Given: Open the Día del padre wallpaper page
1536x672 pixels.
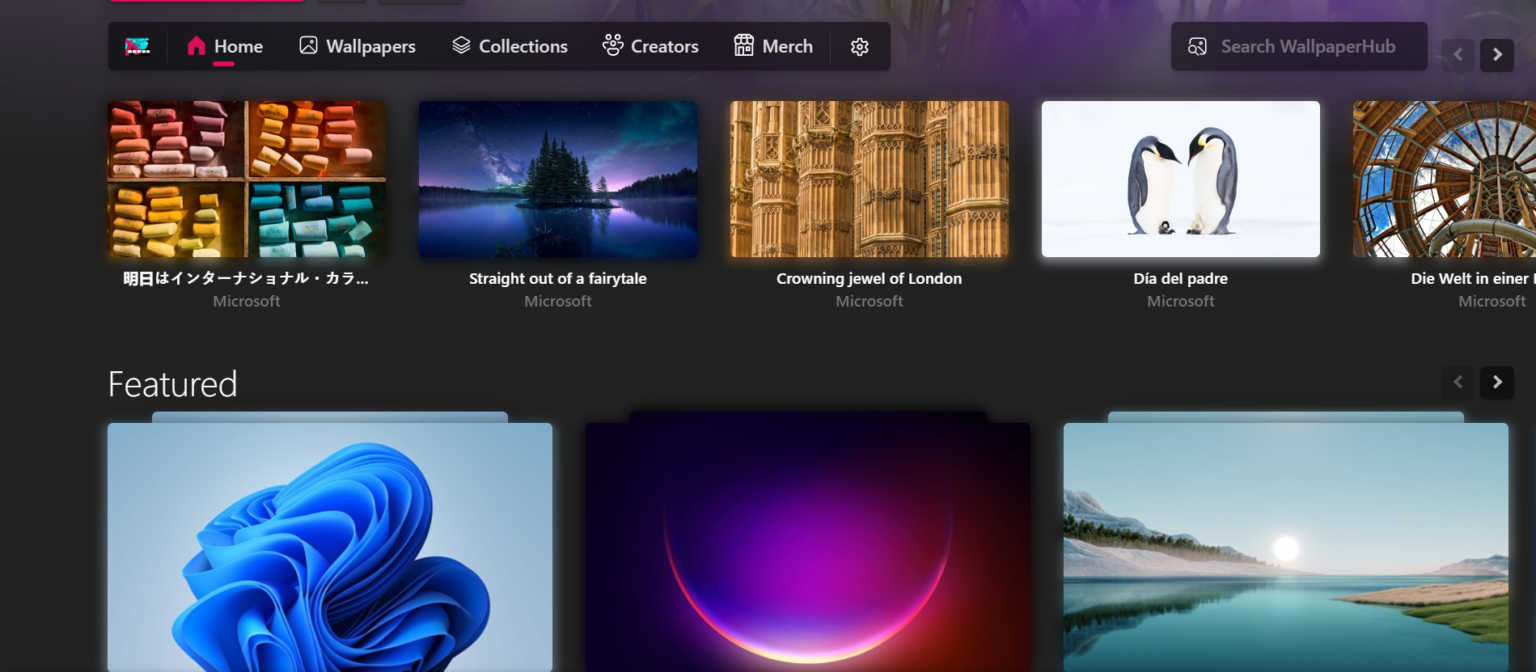Looking at the screenshot, I should [x=1180, y=179].
